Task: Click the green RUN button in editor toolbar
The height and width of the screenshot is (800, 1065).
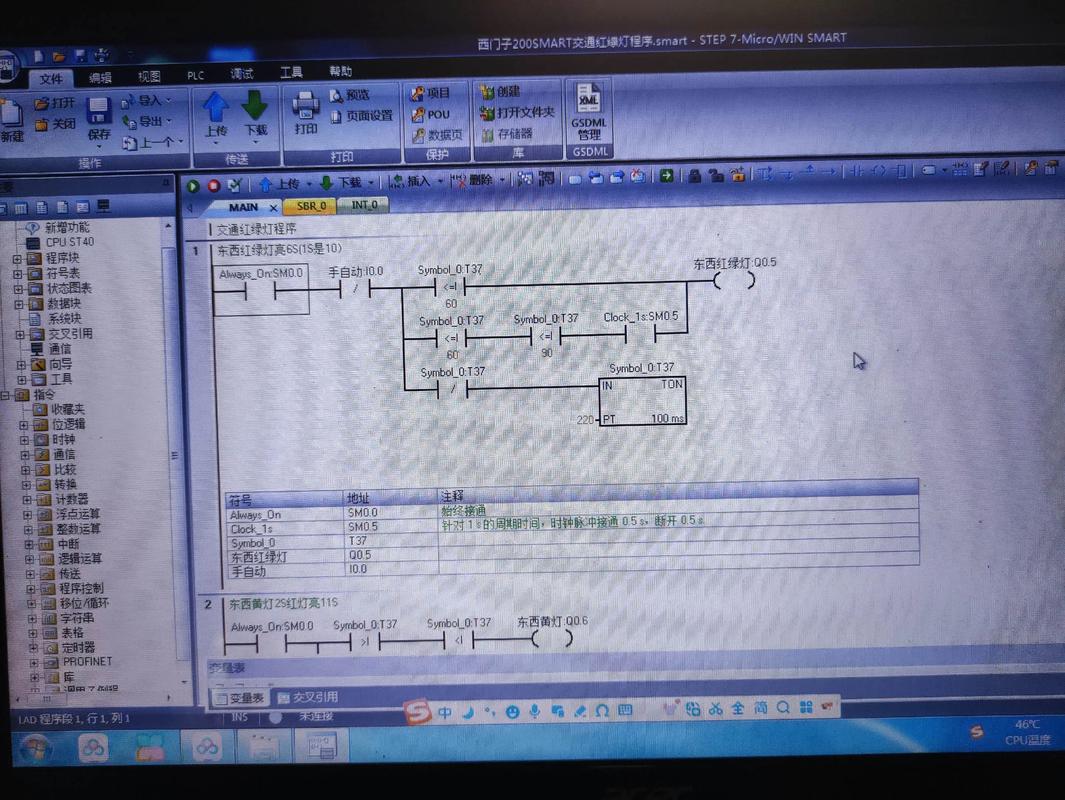Action: pyautogui.click(x=193, y=185)
